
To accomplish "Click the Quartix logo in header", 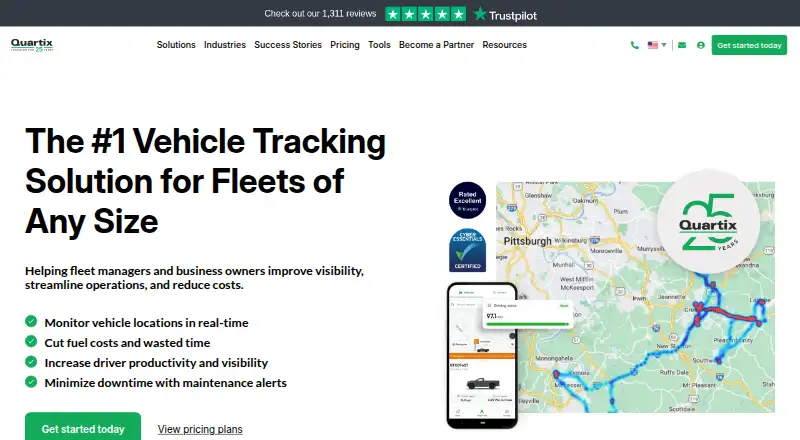I will click(32, 45).
